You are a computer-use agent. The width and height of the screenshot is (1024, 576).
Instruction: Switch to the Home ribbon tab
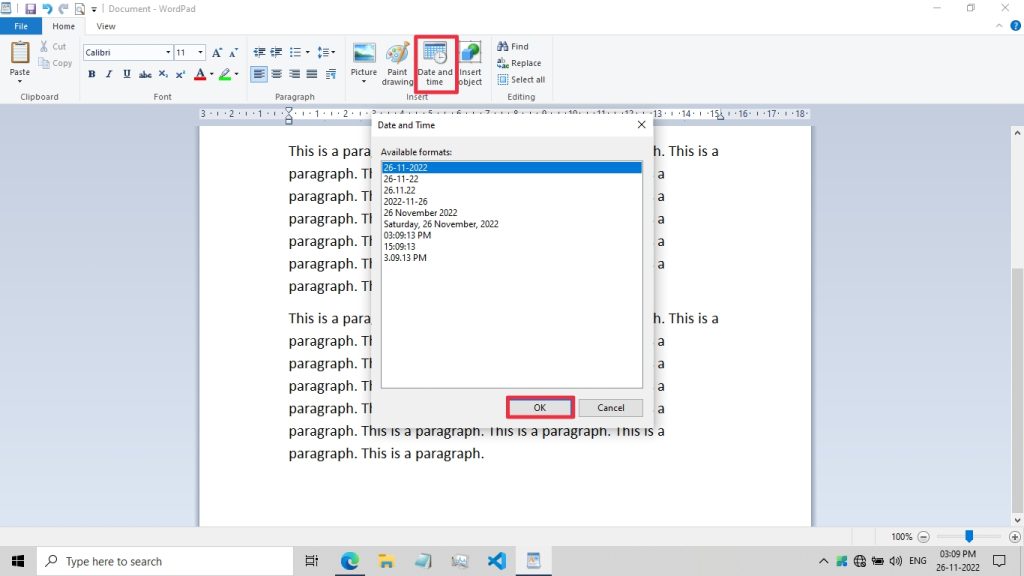click(x=63, y=26)
